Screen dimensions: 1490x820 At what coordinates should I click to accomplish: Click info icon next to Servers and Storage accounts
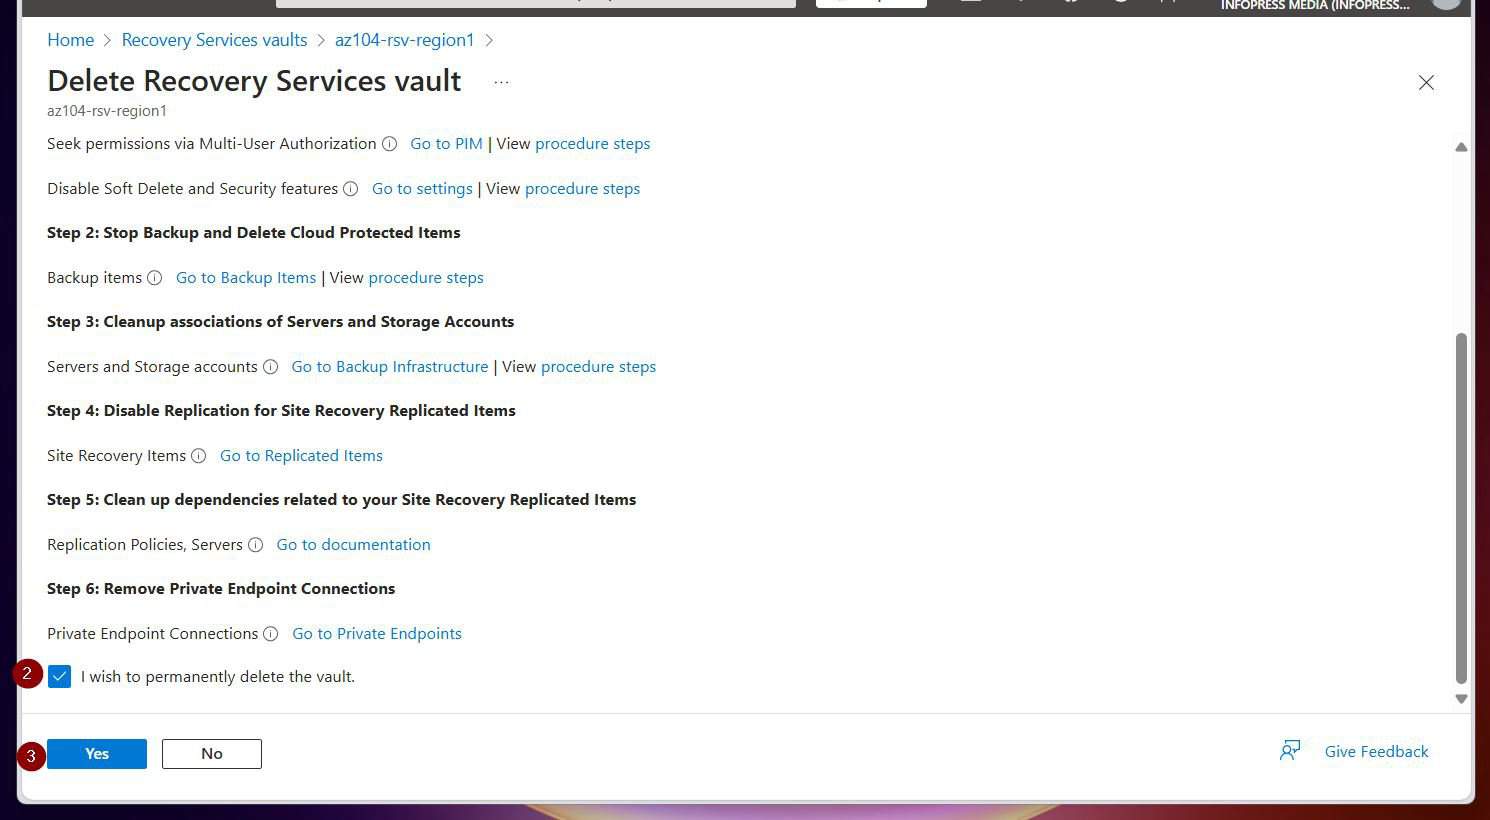click(270, 367)
